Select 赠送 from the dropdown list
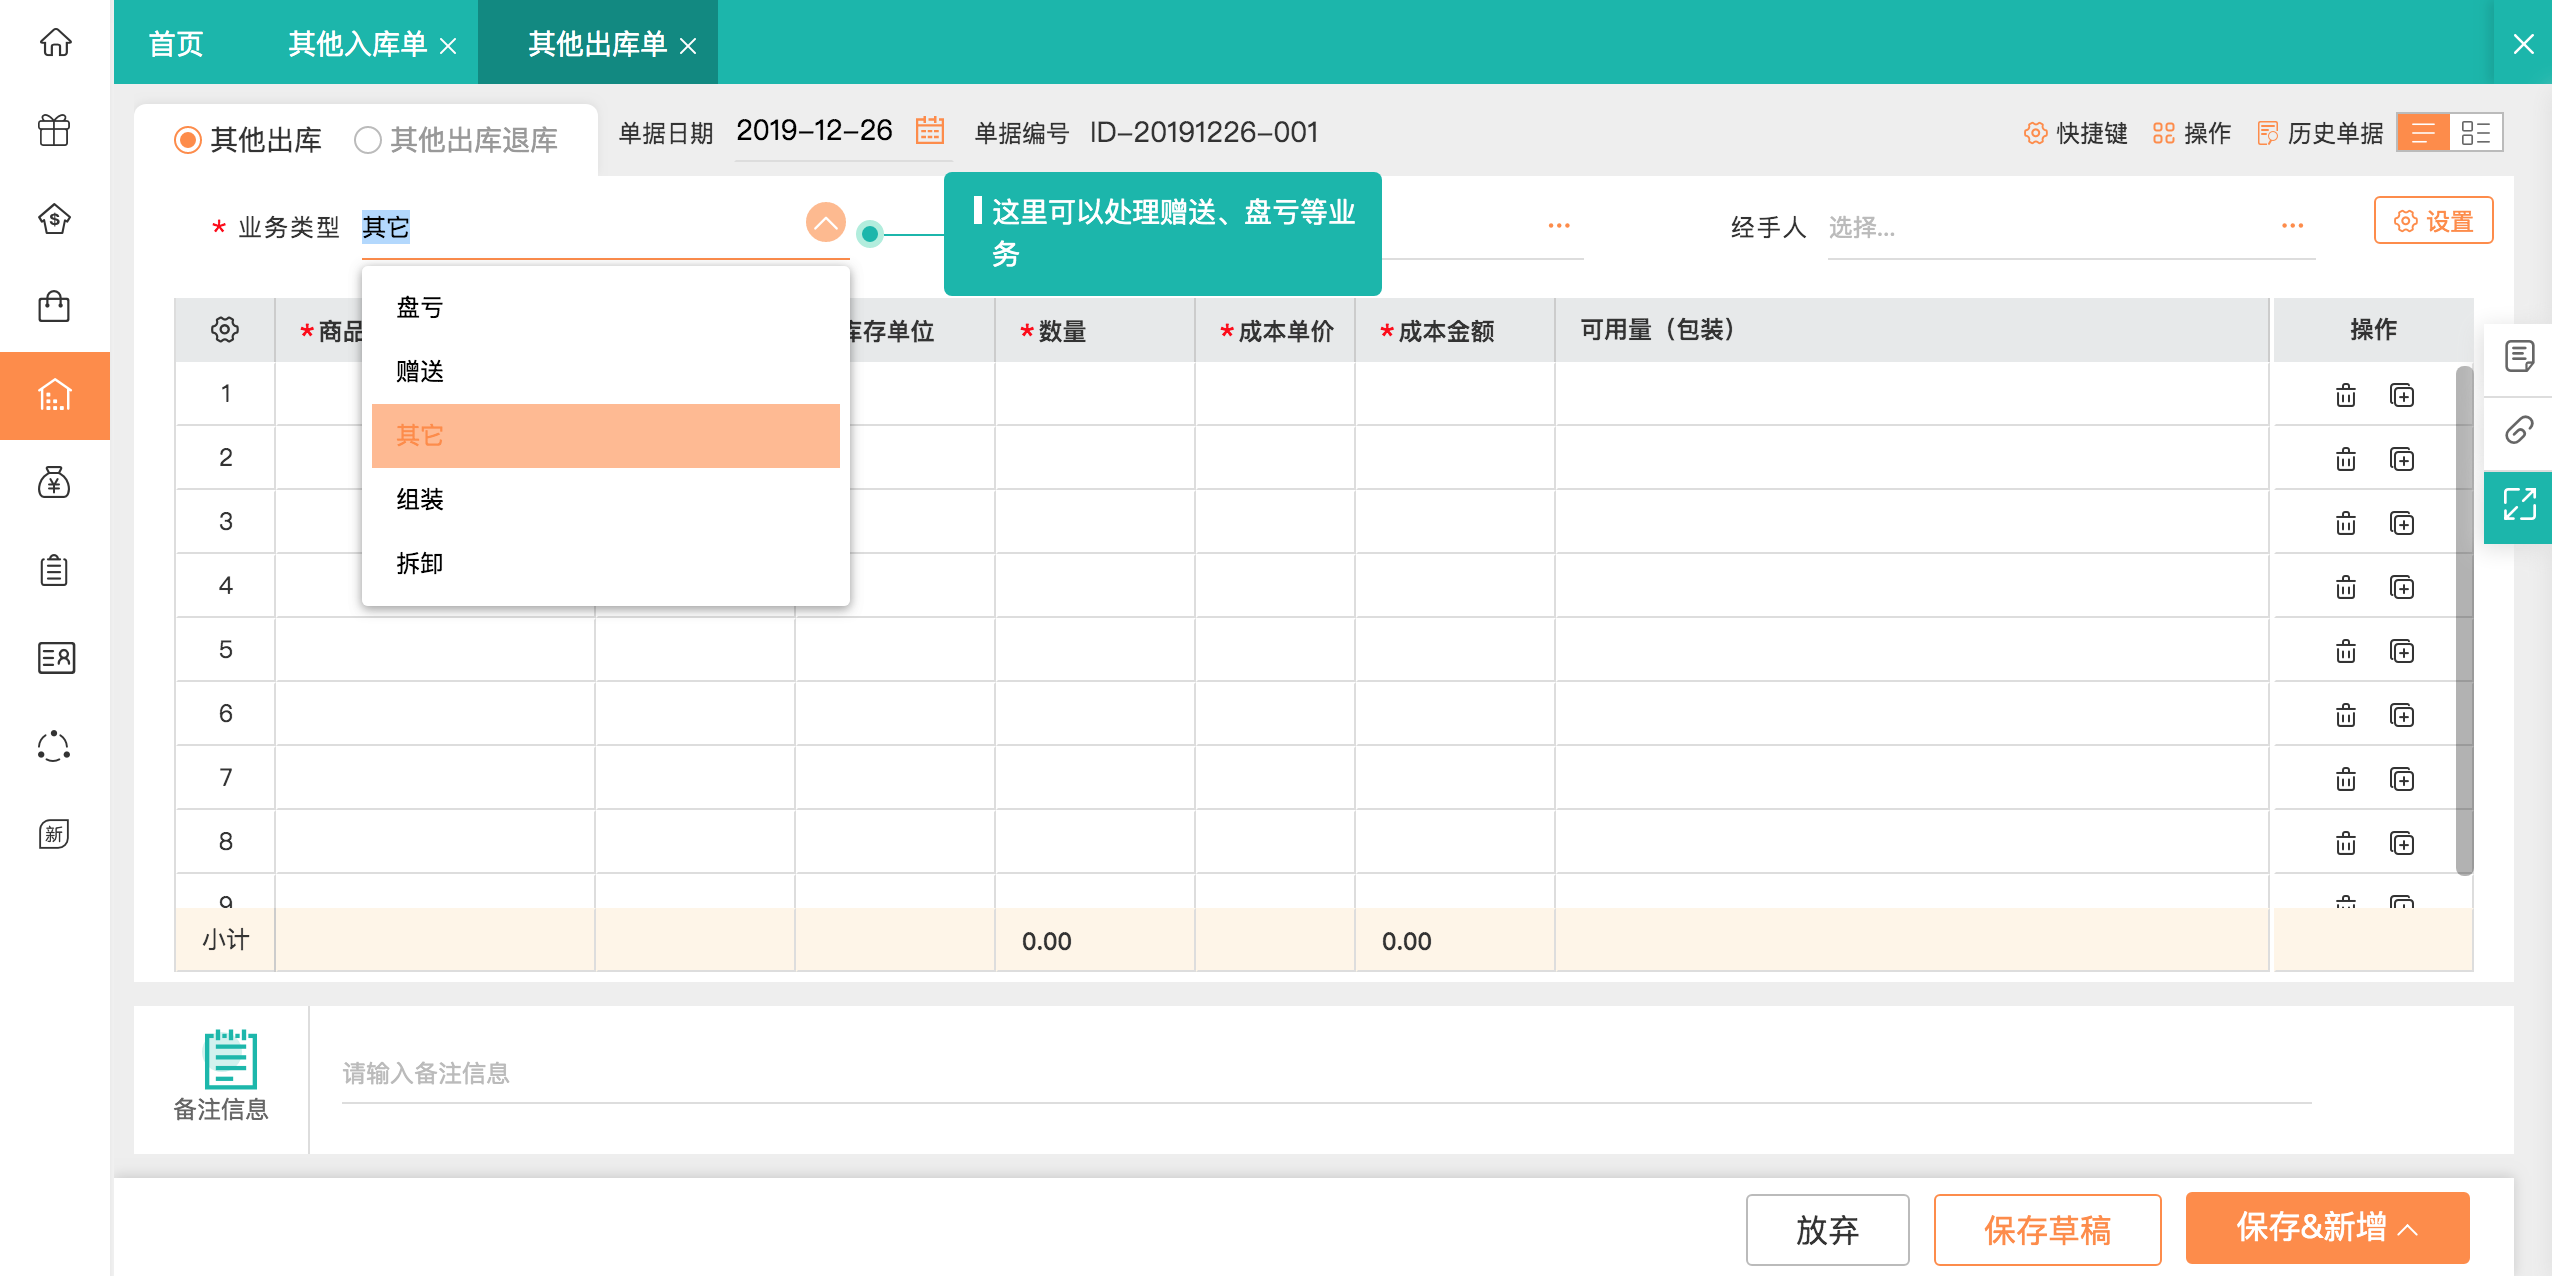The height and width of the screenshot is (1276, 2552). [x=418, y=371]
